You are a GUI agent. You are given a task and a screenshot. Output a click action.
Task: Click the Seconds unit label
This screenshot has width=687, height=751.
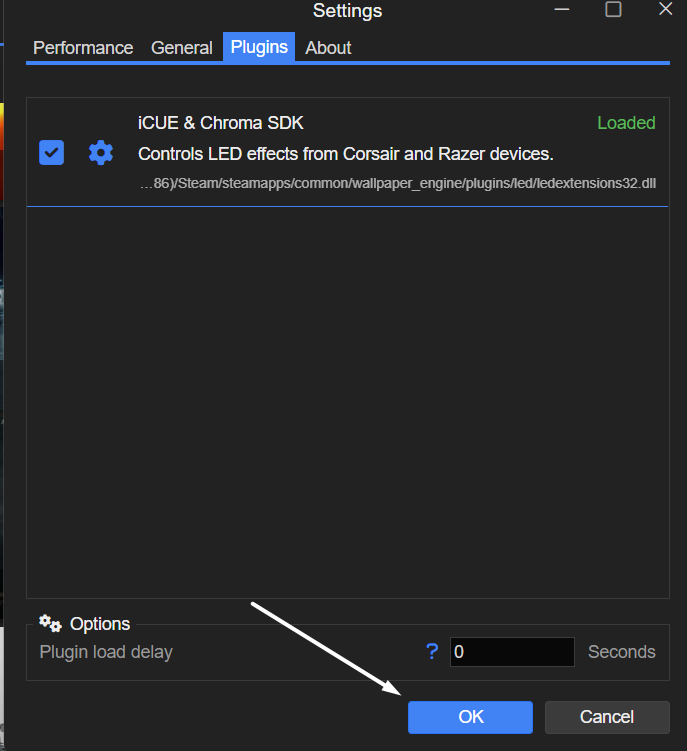pyautogui.click(x=621, y=652)
